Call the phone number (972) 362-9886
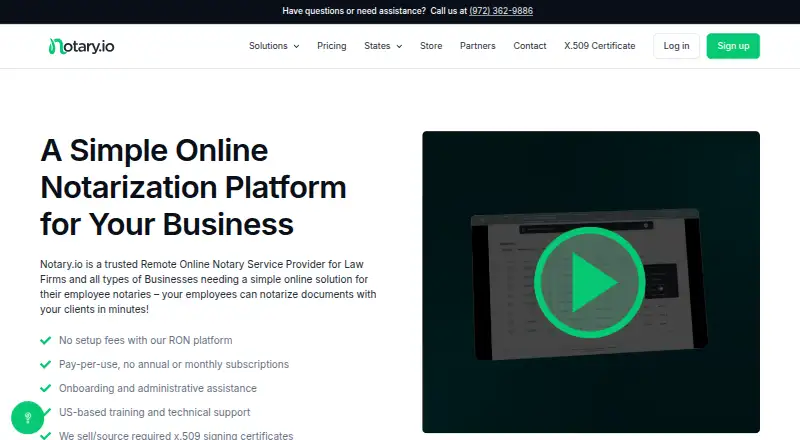The width and height of the screenshot is (800, 440). click(x=501, y=11)
